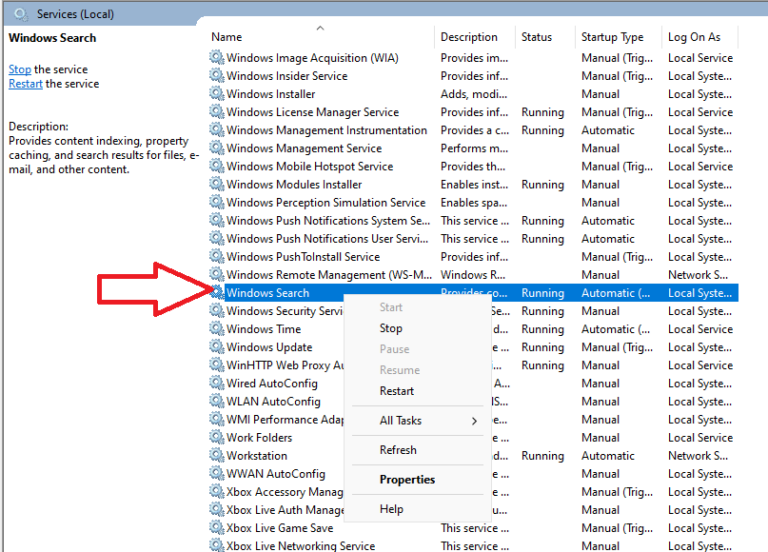Choose Stop in the context menu

391,328
